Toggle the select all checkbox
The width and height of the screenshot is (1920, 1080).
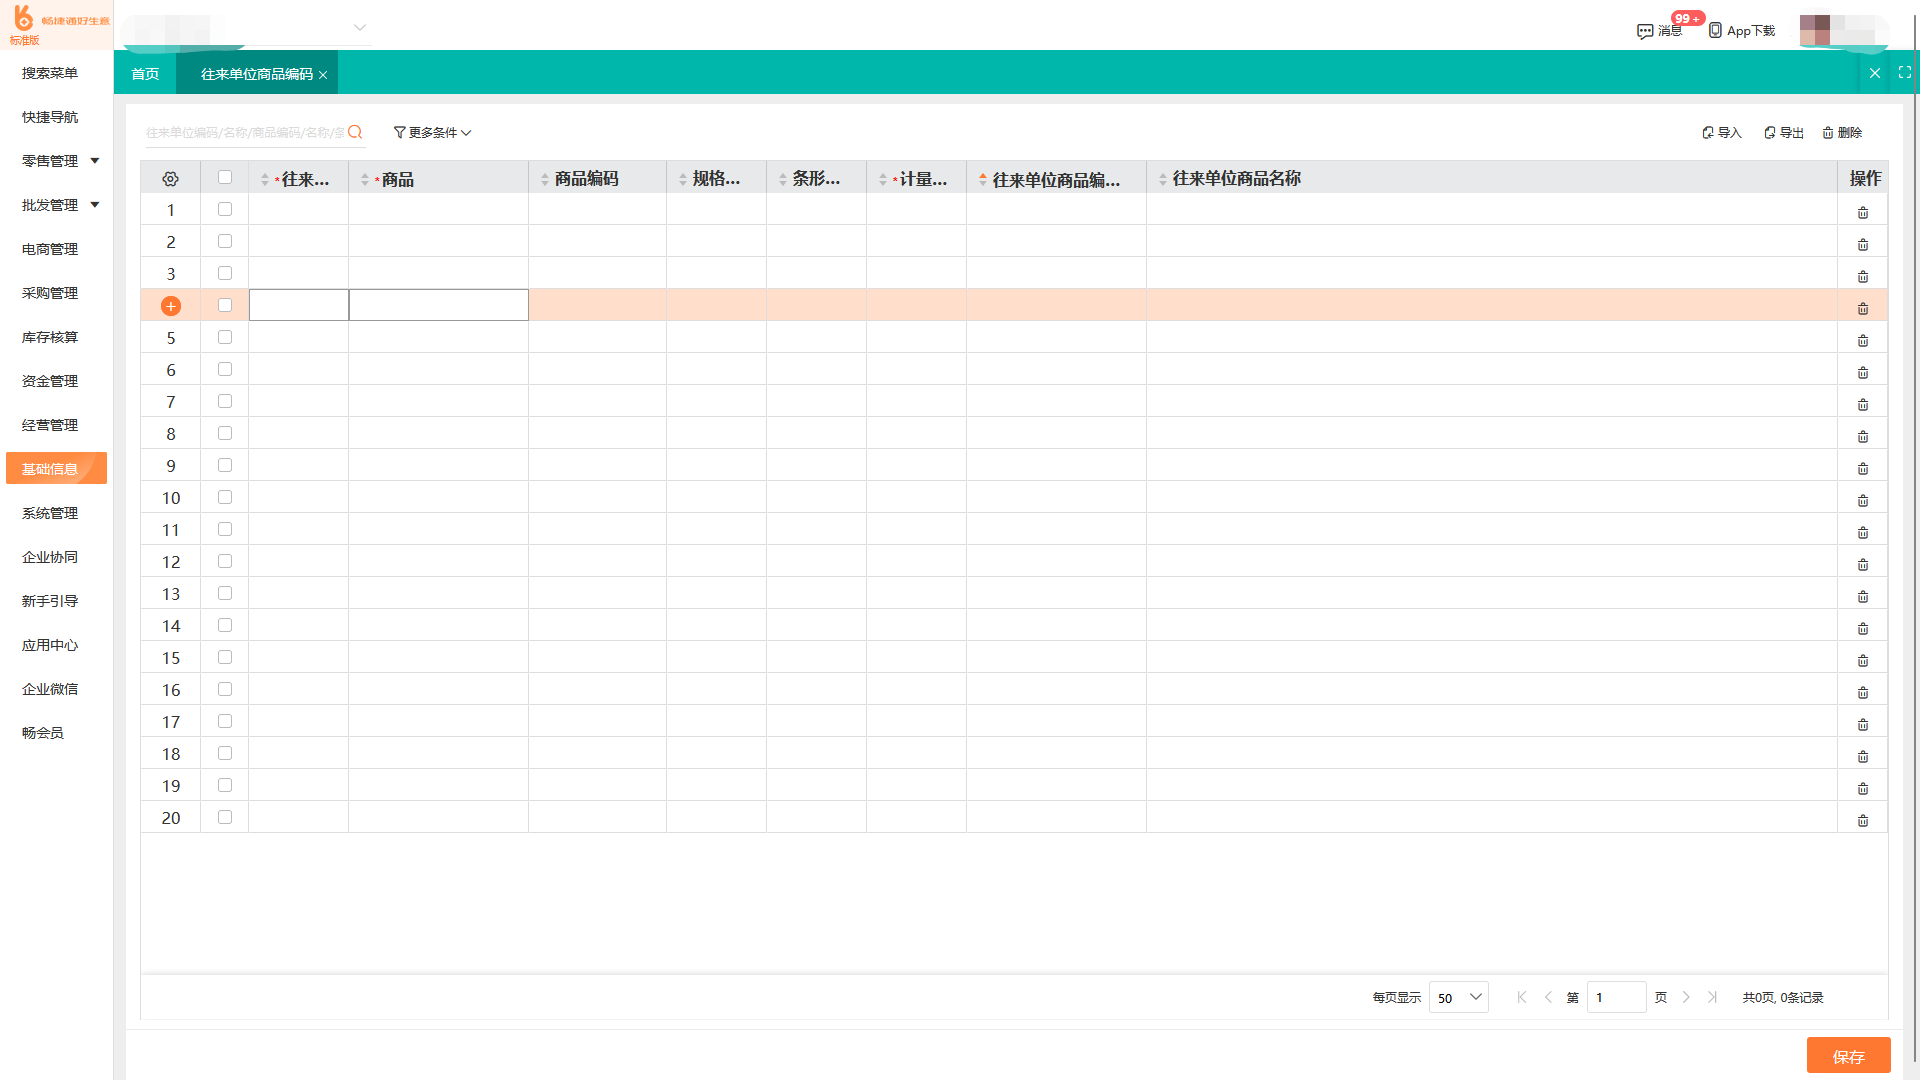click(224, 177)
